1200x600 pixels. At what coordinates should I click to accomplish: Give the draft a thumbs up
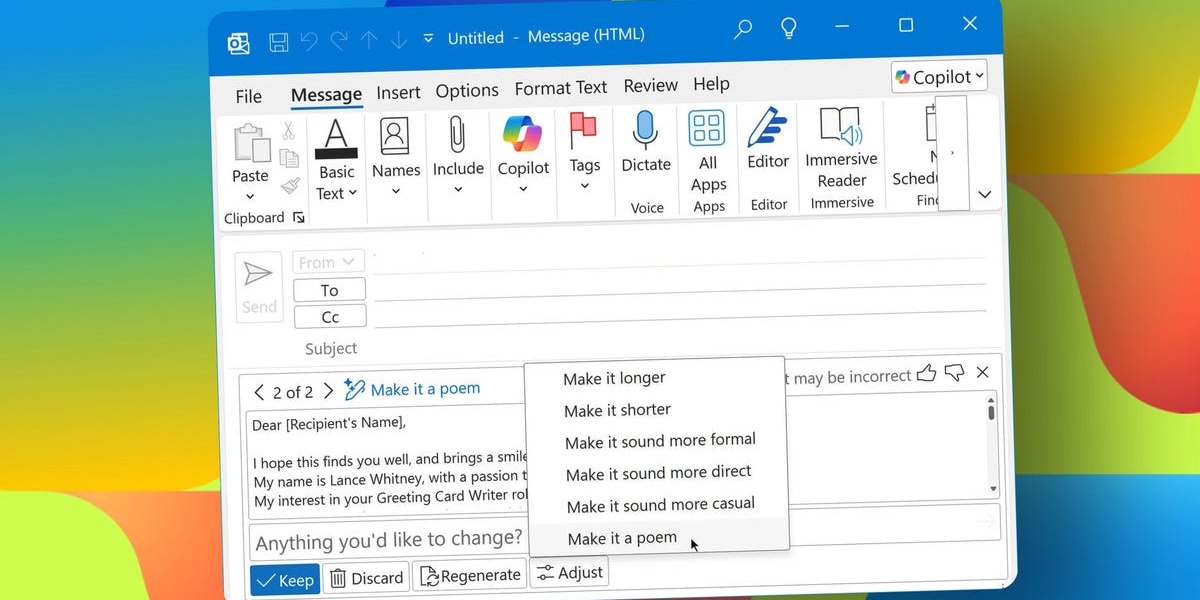tap(926, 374)
